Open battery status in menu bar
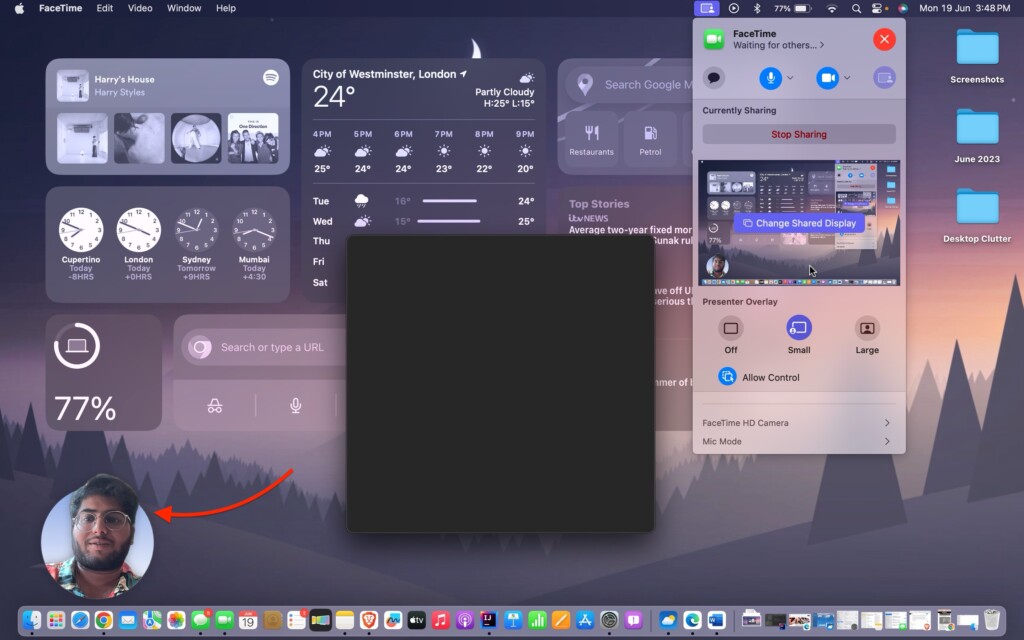This screenshot has height=640, width=1024. pyautogui.click(x=793, y=8)
